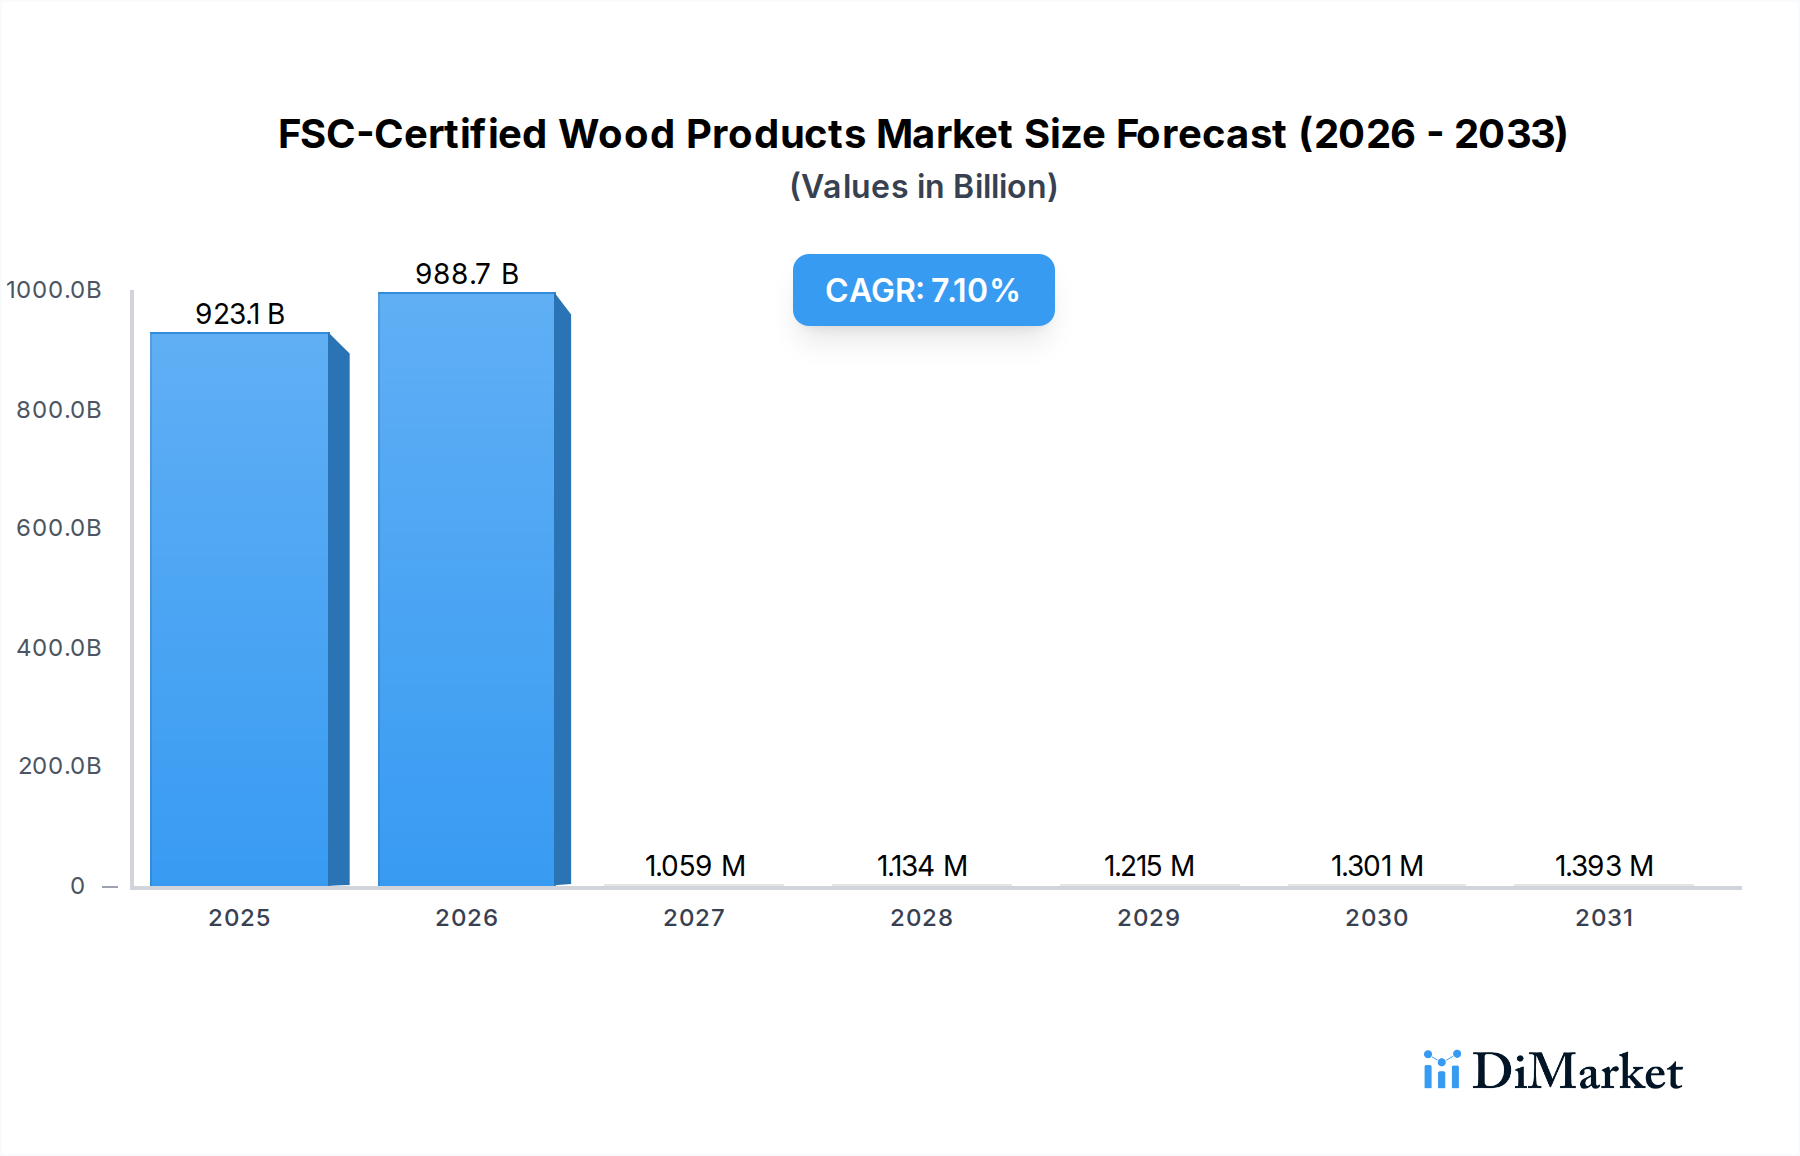The width and height of the screenshot is (1800, 1156).
Task: Click the 988.7 B data label
Action: click(465, 272)
